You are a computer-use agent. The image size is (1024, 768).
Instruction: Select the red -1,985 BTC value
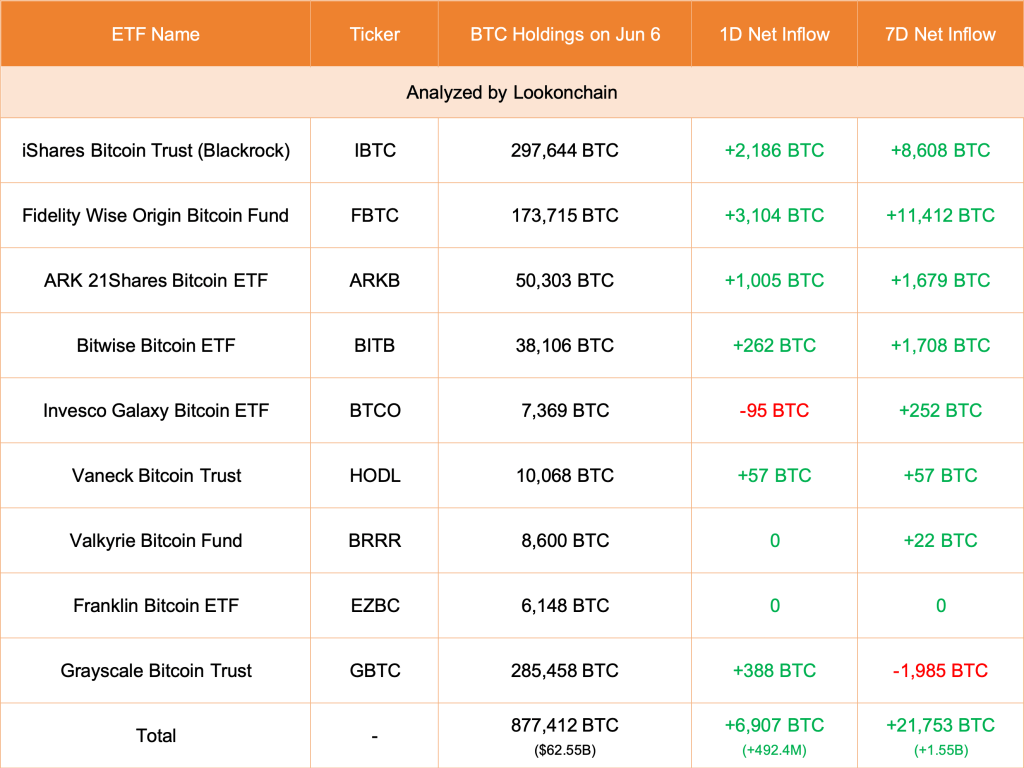[940, 671]
